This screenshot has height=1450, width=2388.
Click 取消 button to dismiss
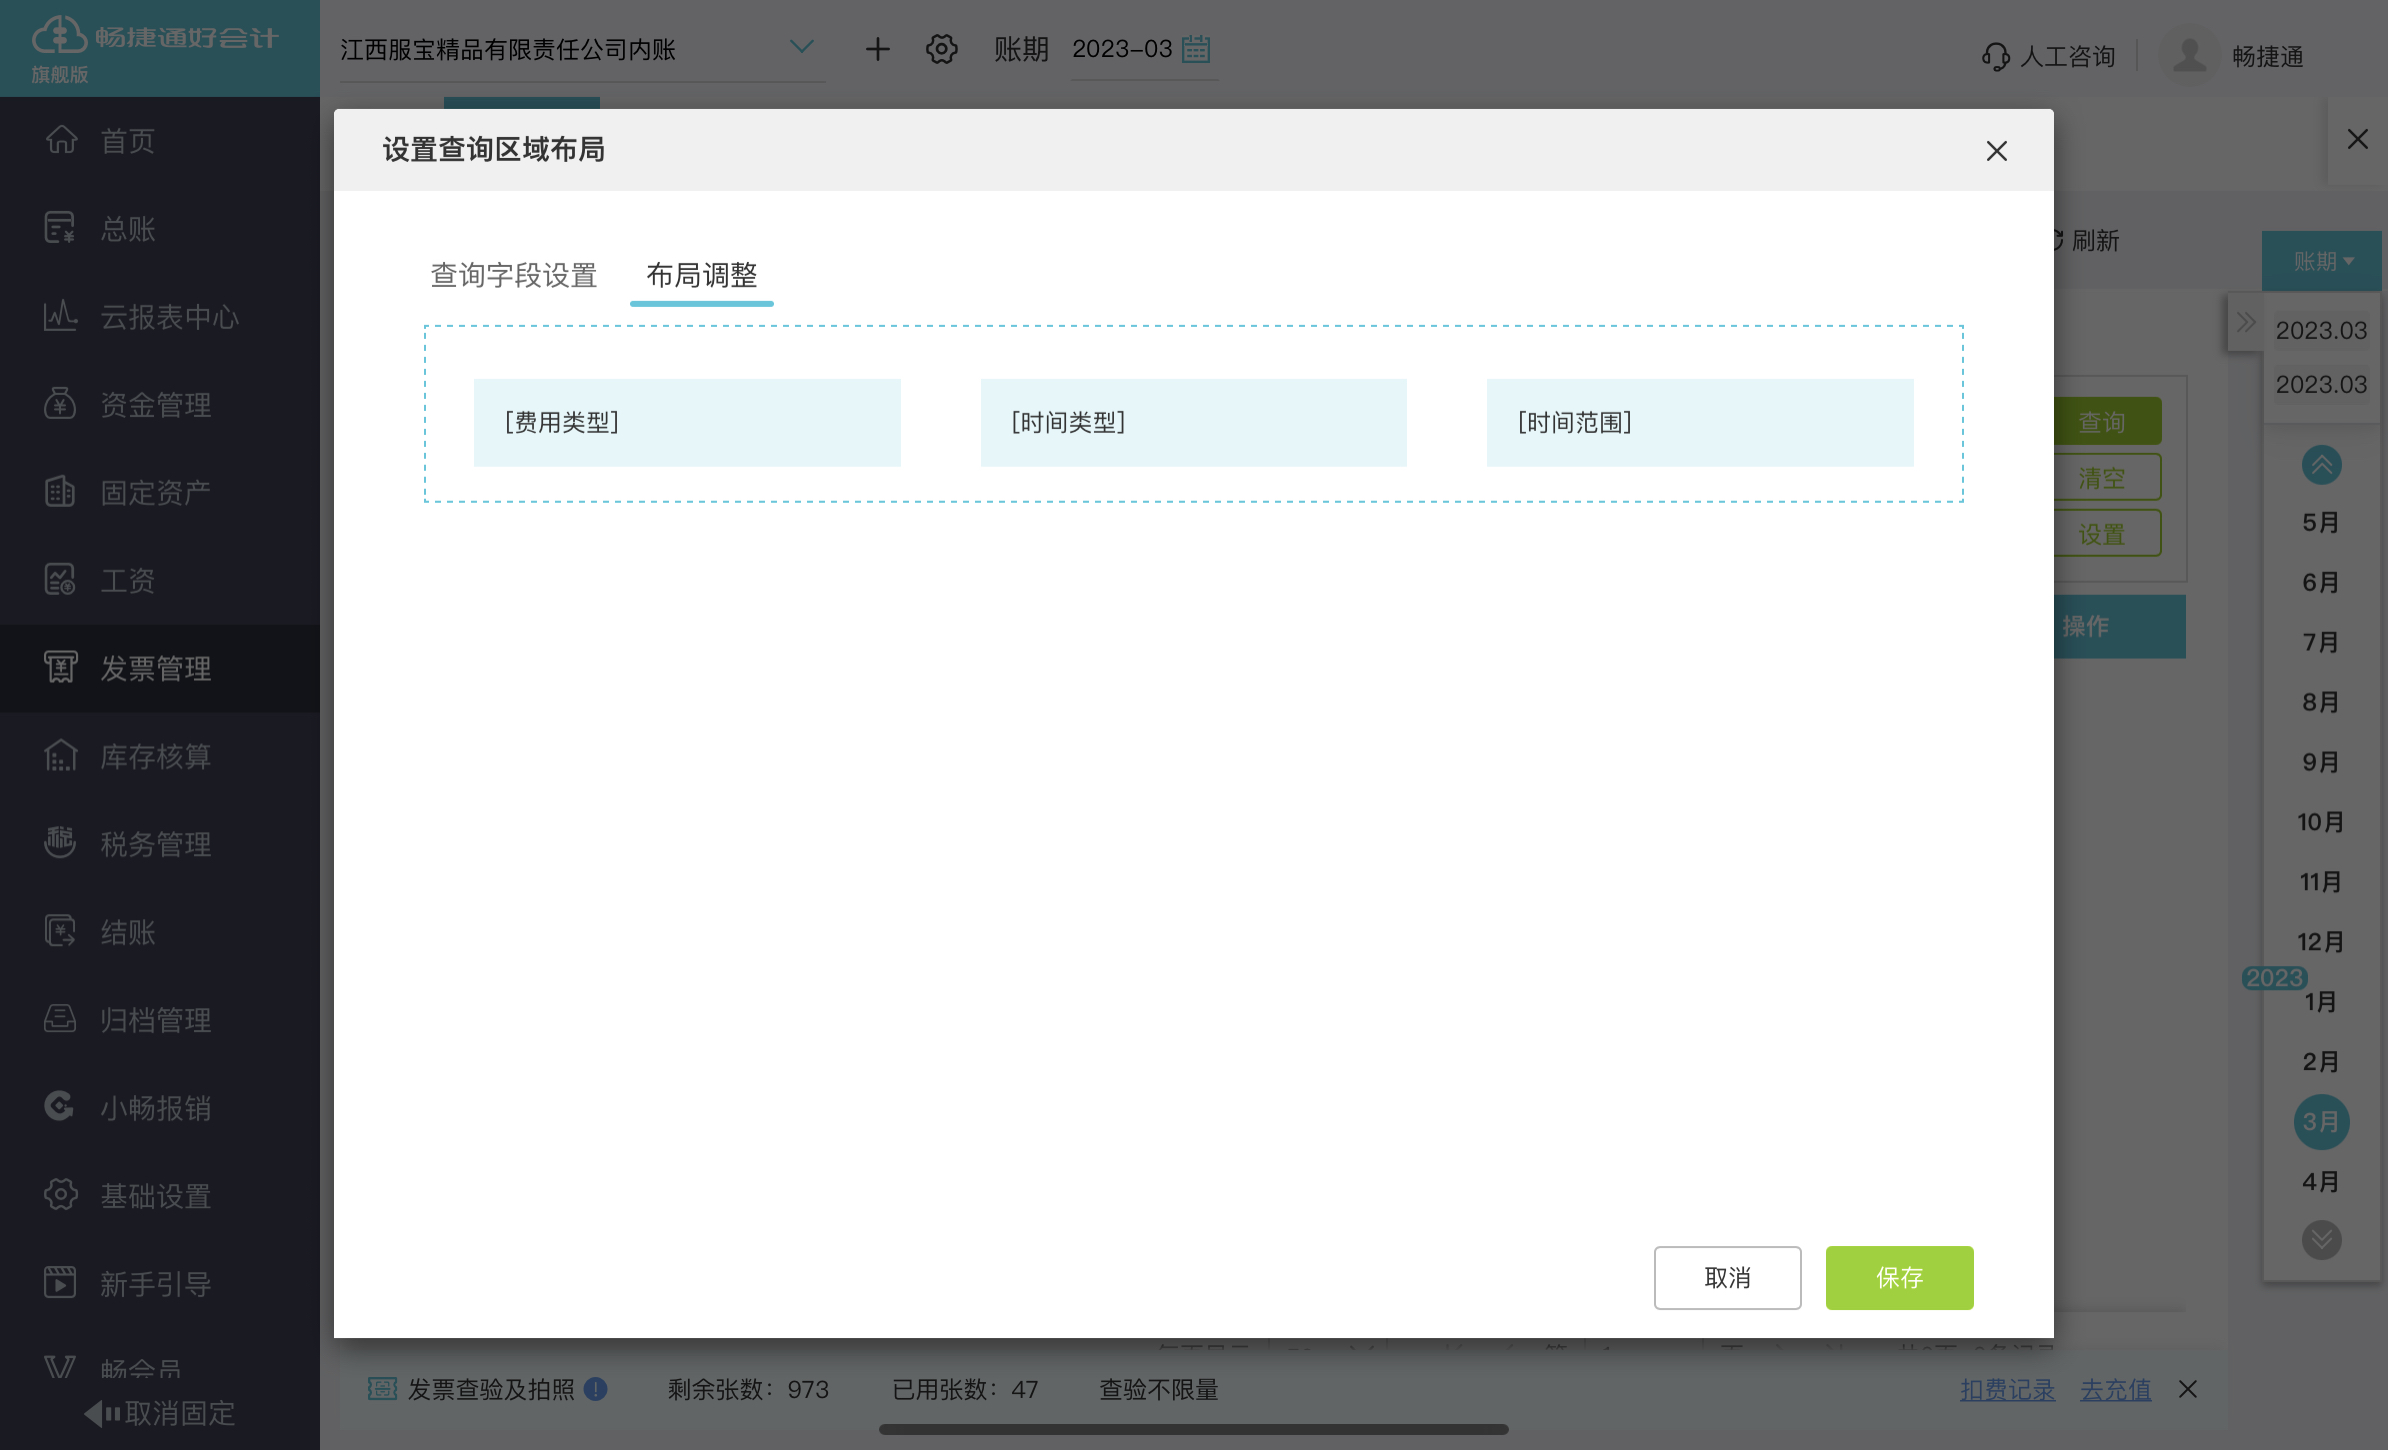(x=1726, y=1278)
